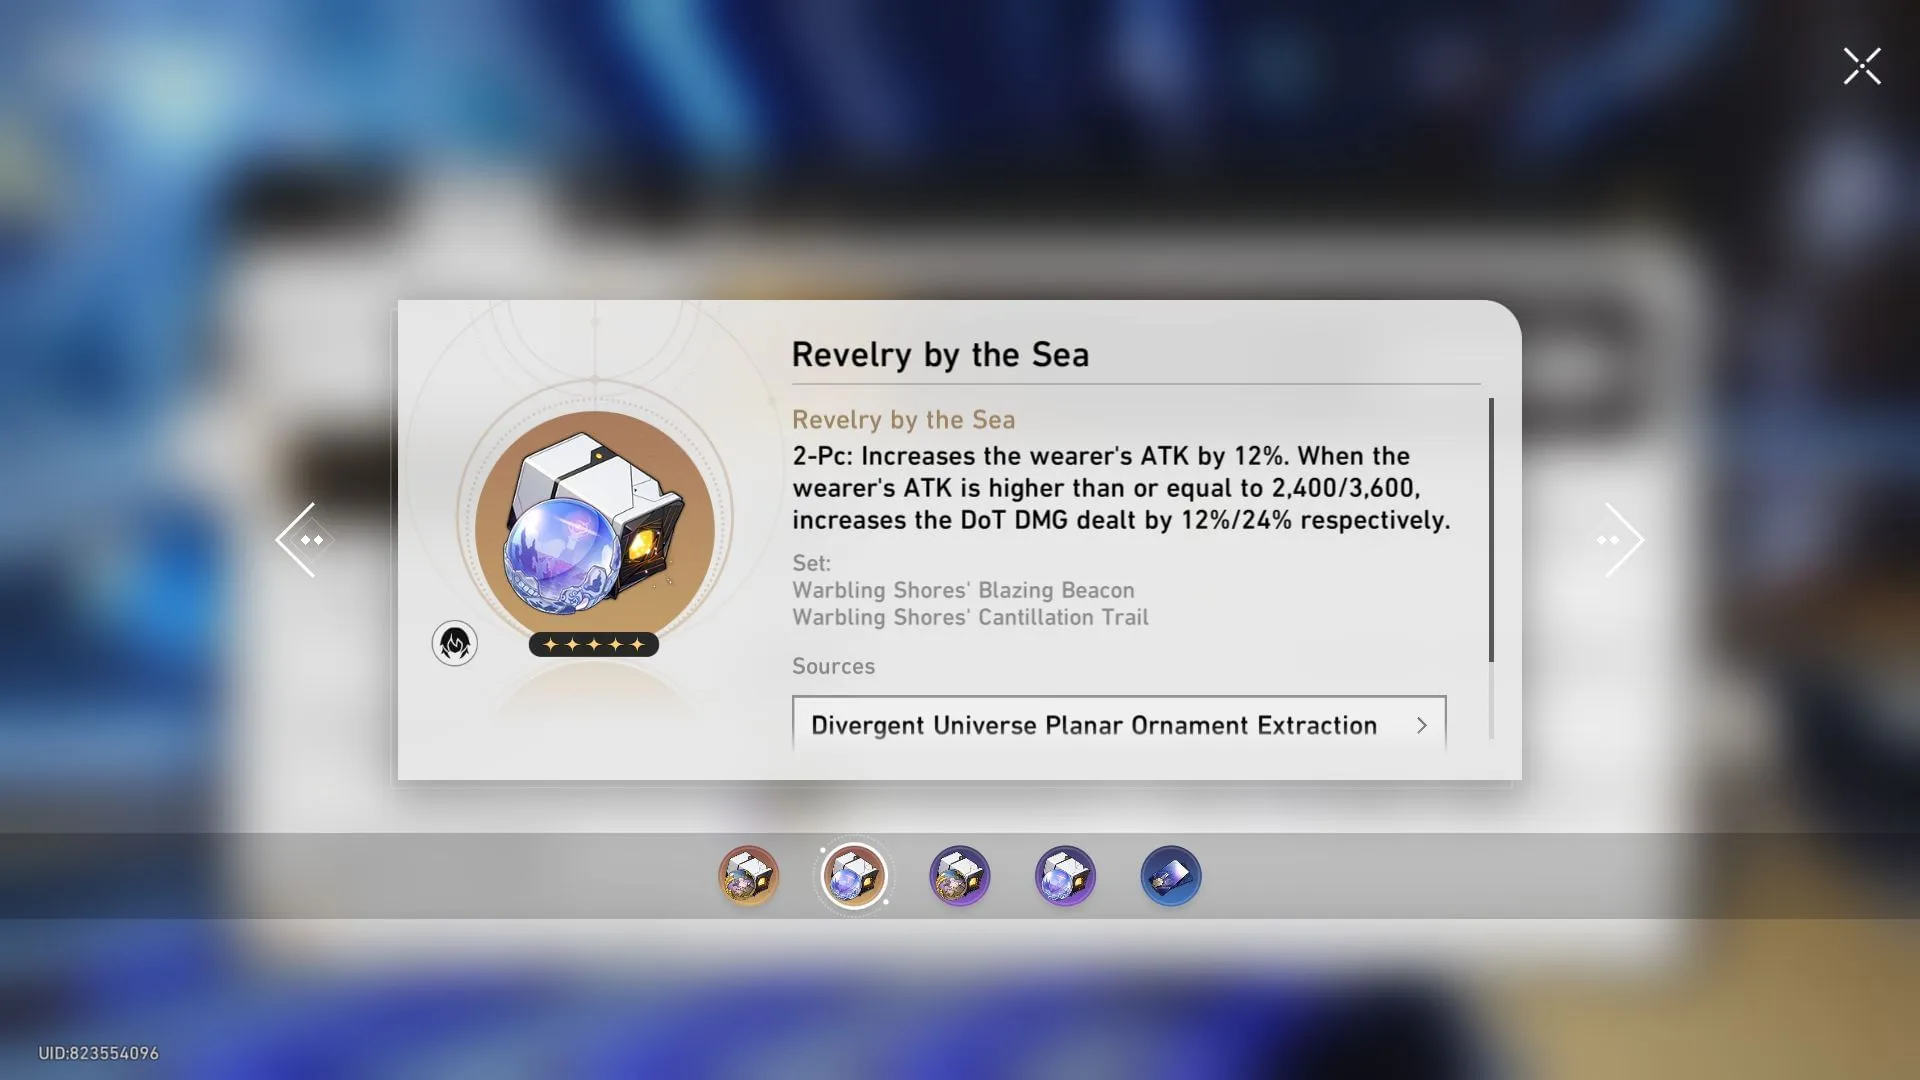Screen dimensions: 1920x1080
Task: Click the gold Revelry by the Sea set name
Action: click(904, 420)
